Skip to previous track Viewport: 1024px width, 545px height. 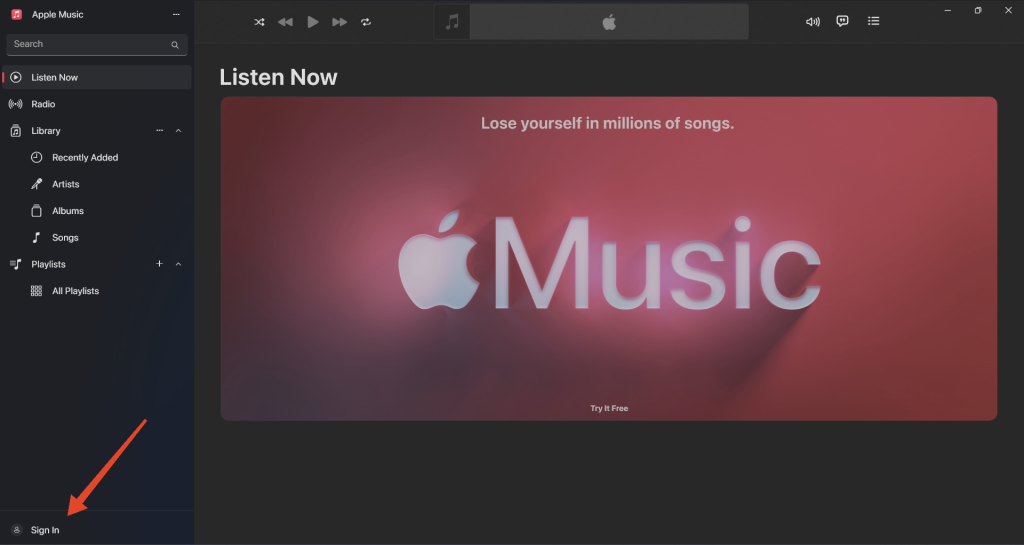pos(285,22)
